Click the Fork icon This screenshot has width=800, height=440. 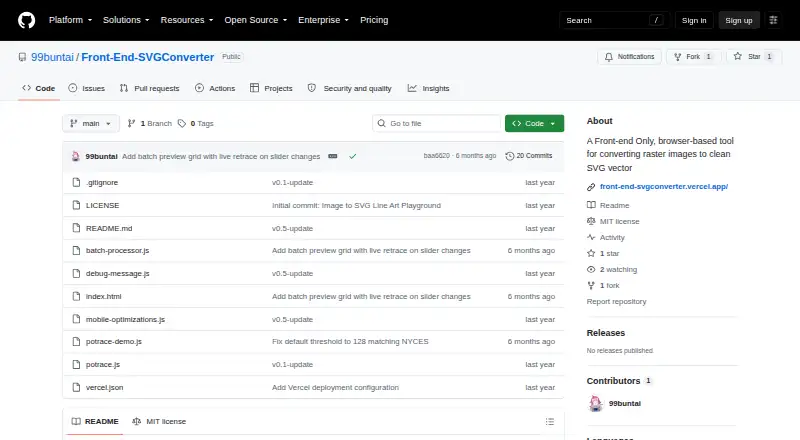coord(678,57)
